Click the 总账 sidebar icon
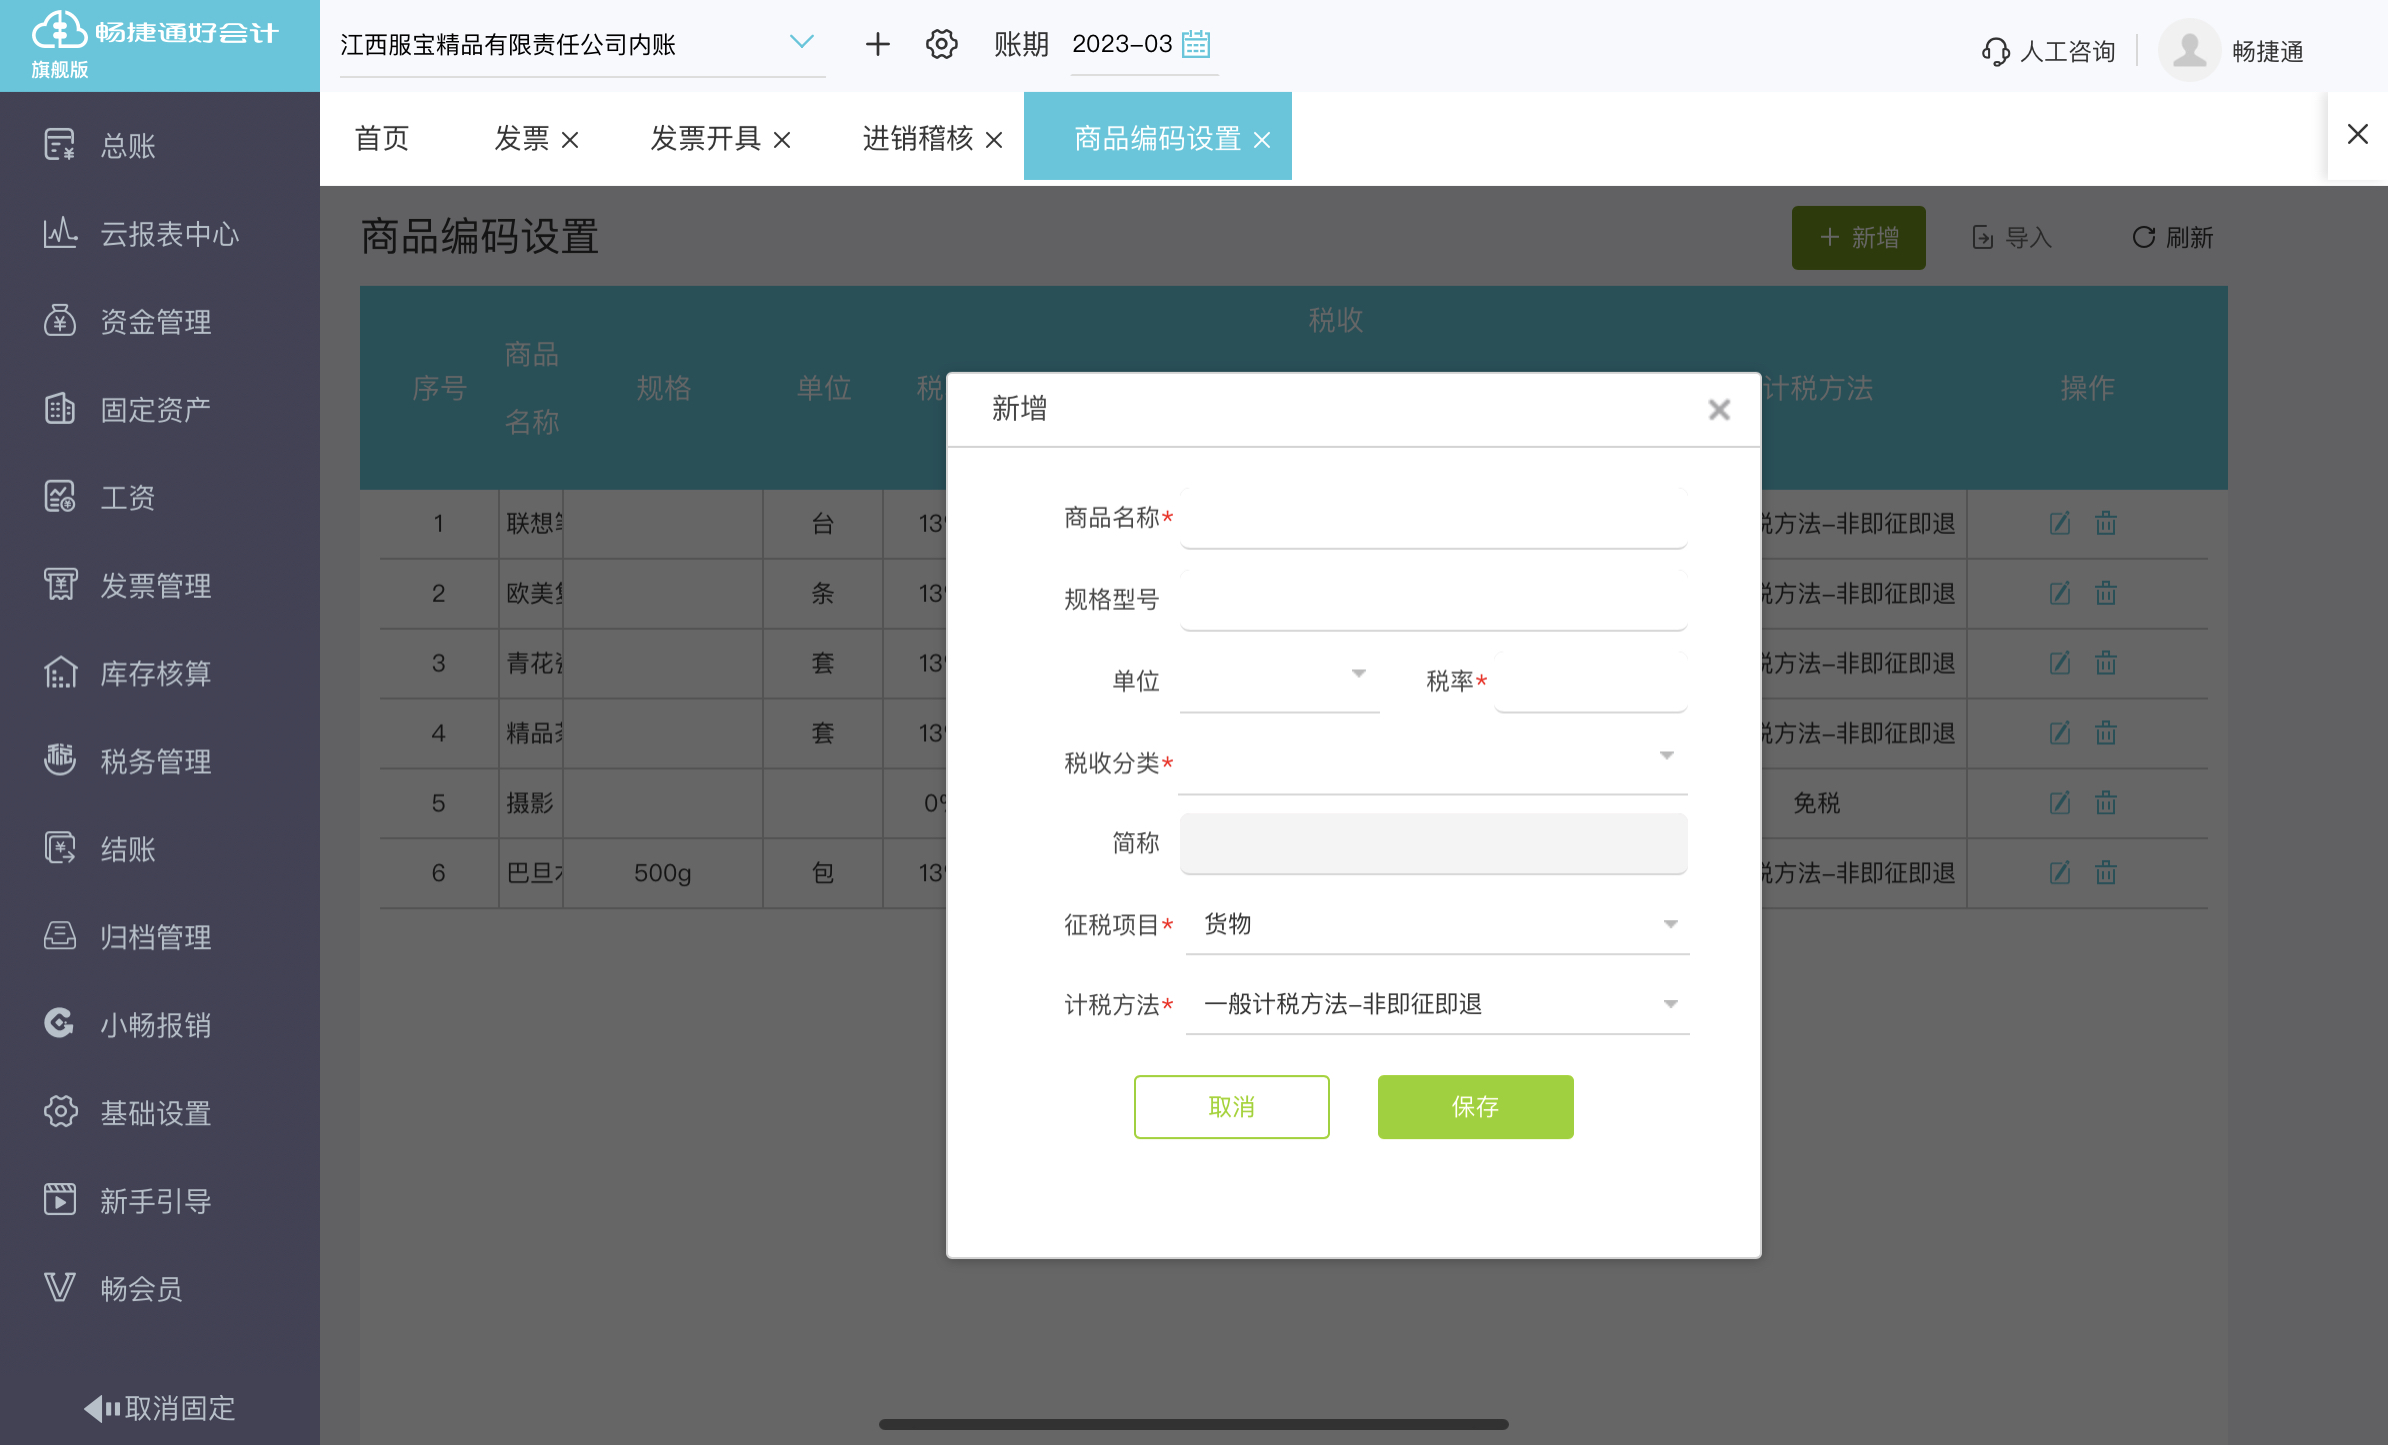Image resolution: width=2388 pixels, height=1445 pixels. pos(60,145)
